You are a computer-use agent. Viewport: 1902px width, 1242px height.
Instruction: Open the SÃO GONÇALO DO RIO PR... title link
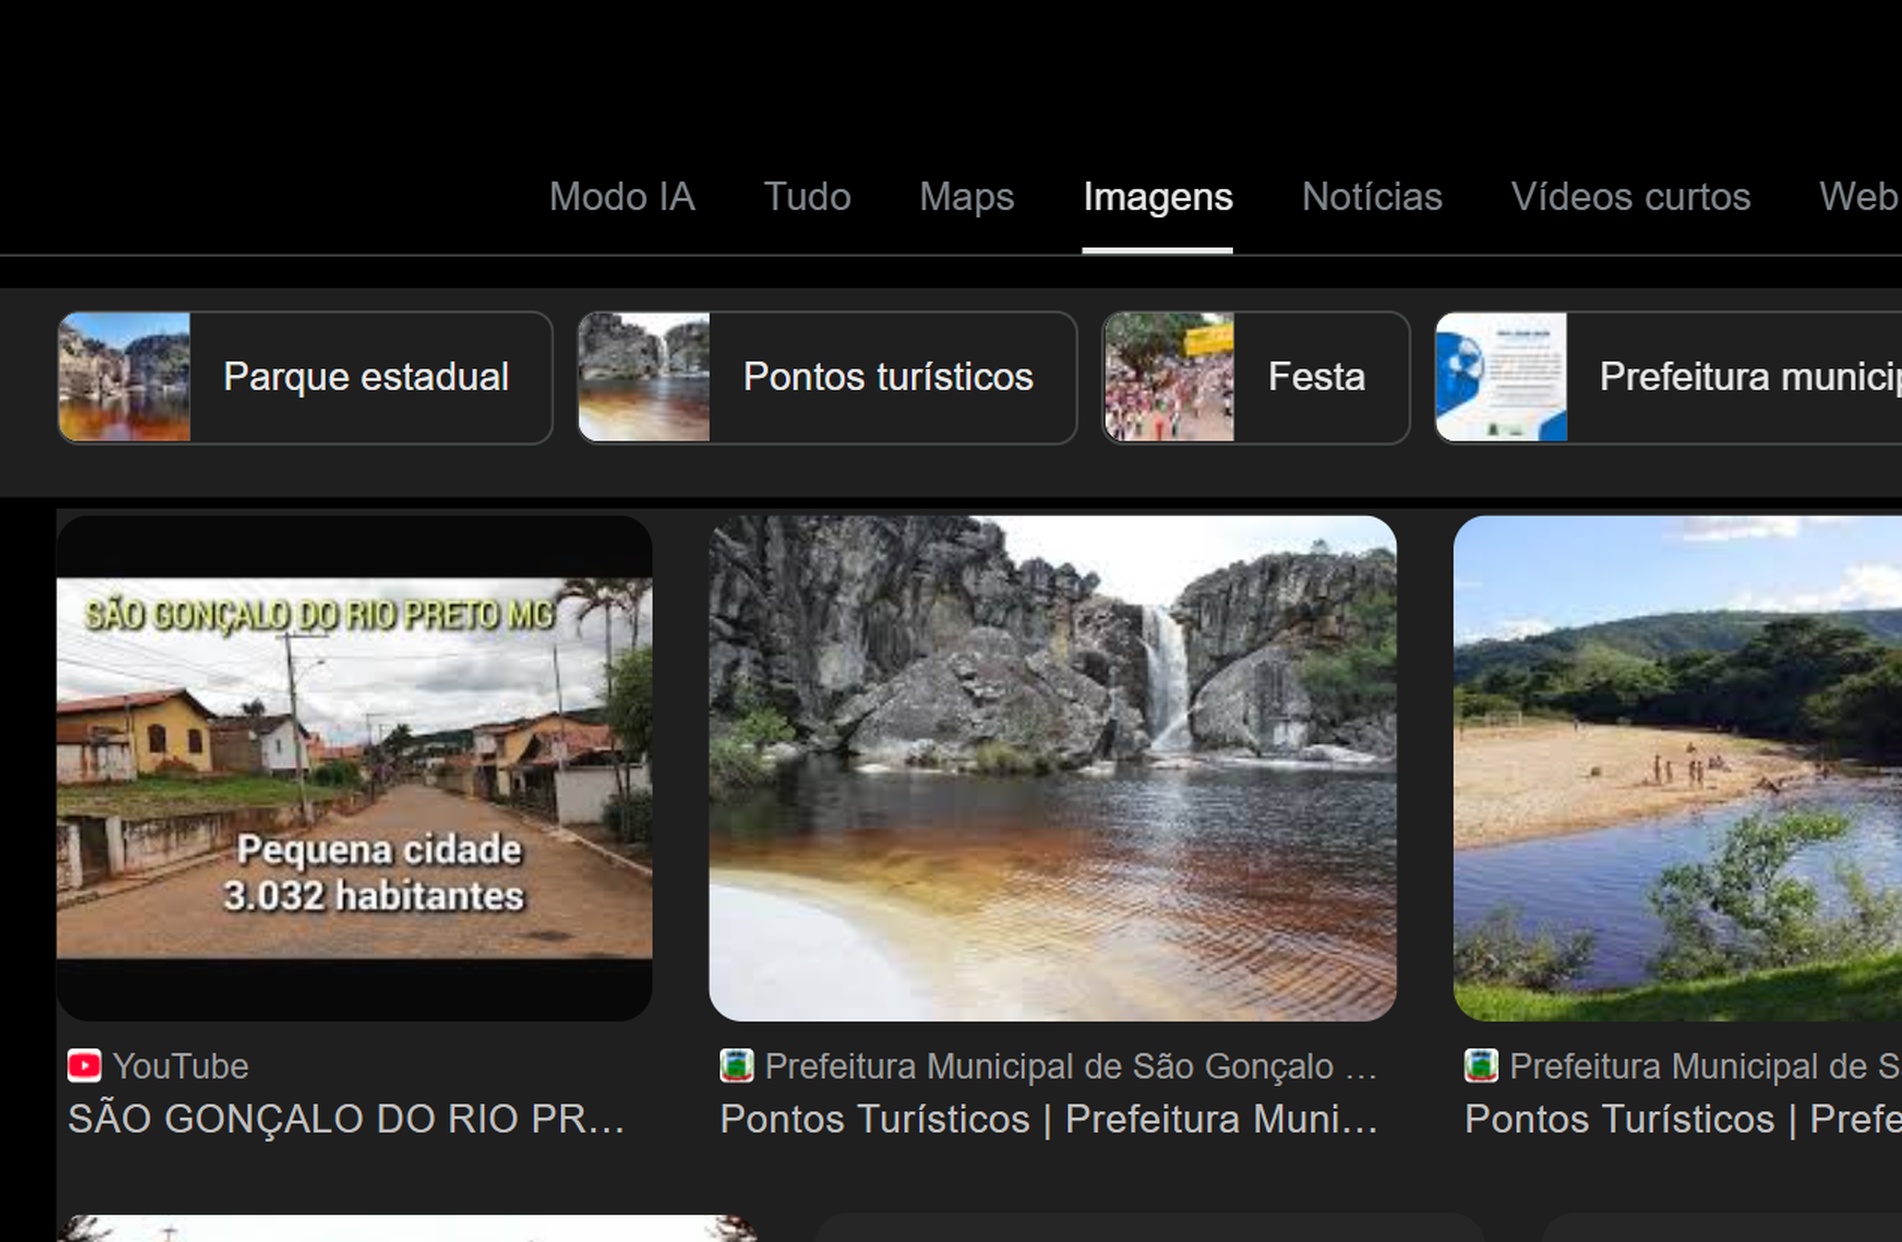[346, 1119]
